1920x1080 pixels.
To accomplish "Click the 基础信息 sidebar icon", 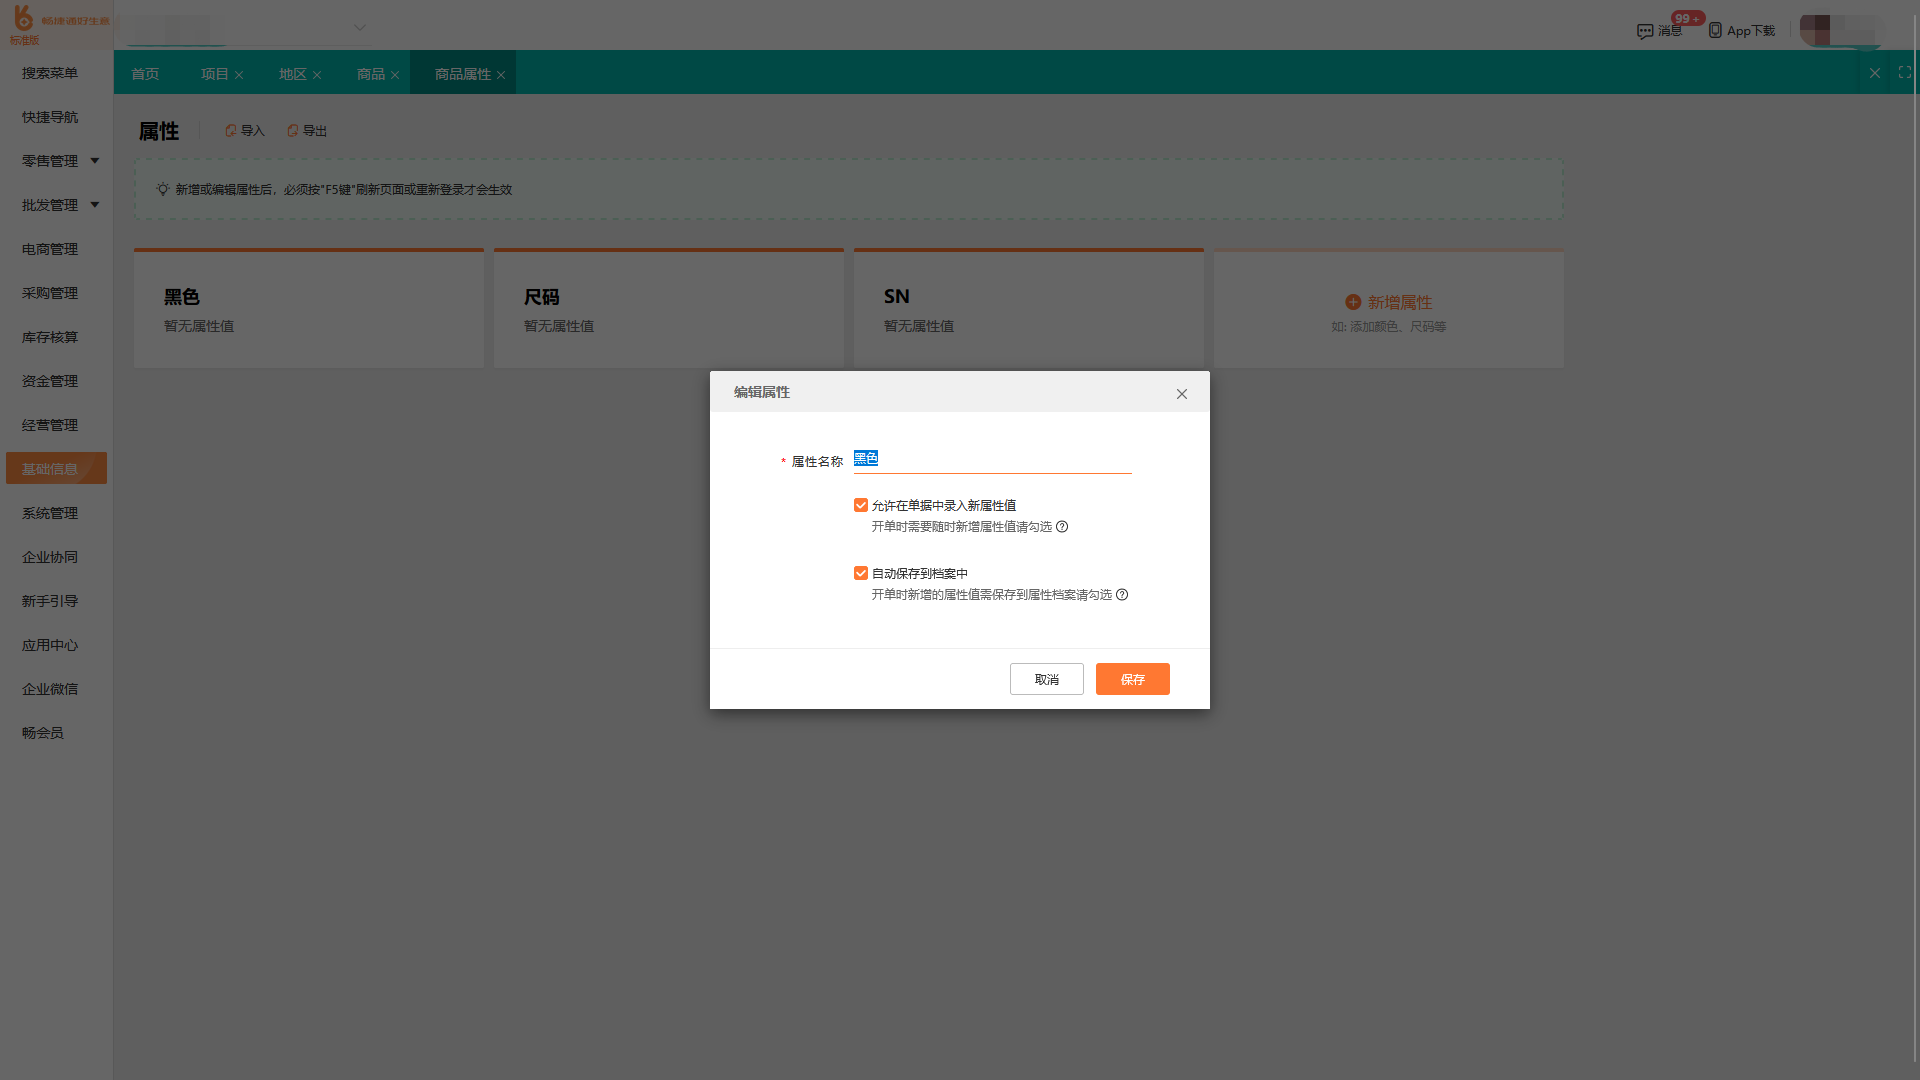I will click(55, 468).
